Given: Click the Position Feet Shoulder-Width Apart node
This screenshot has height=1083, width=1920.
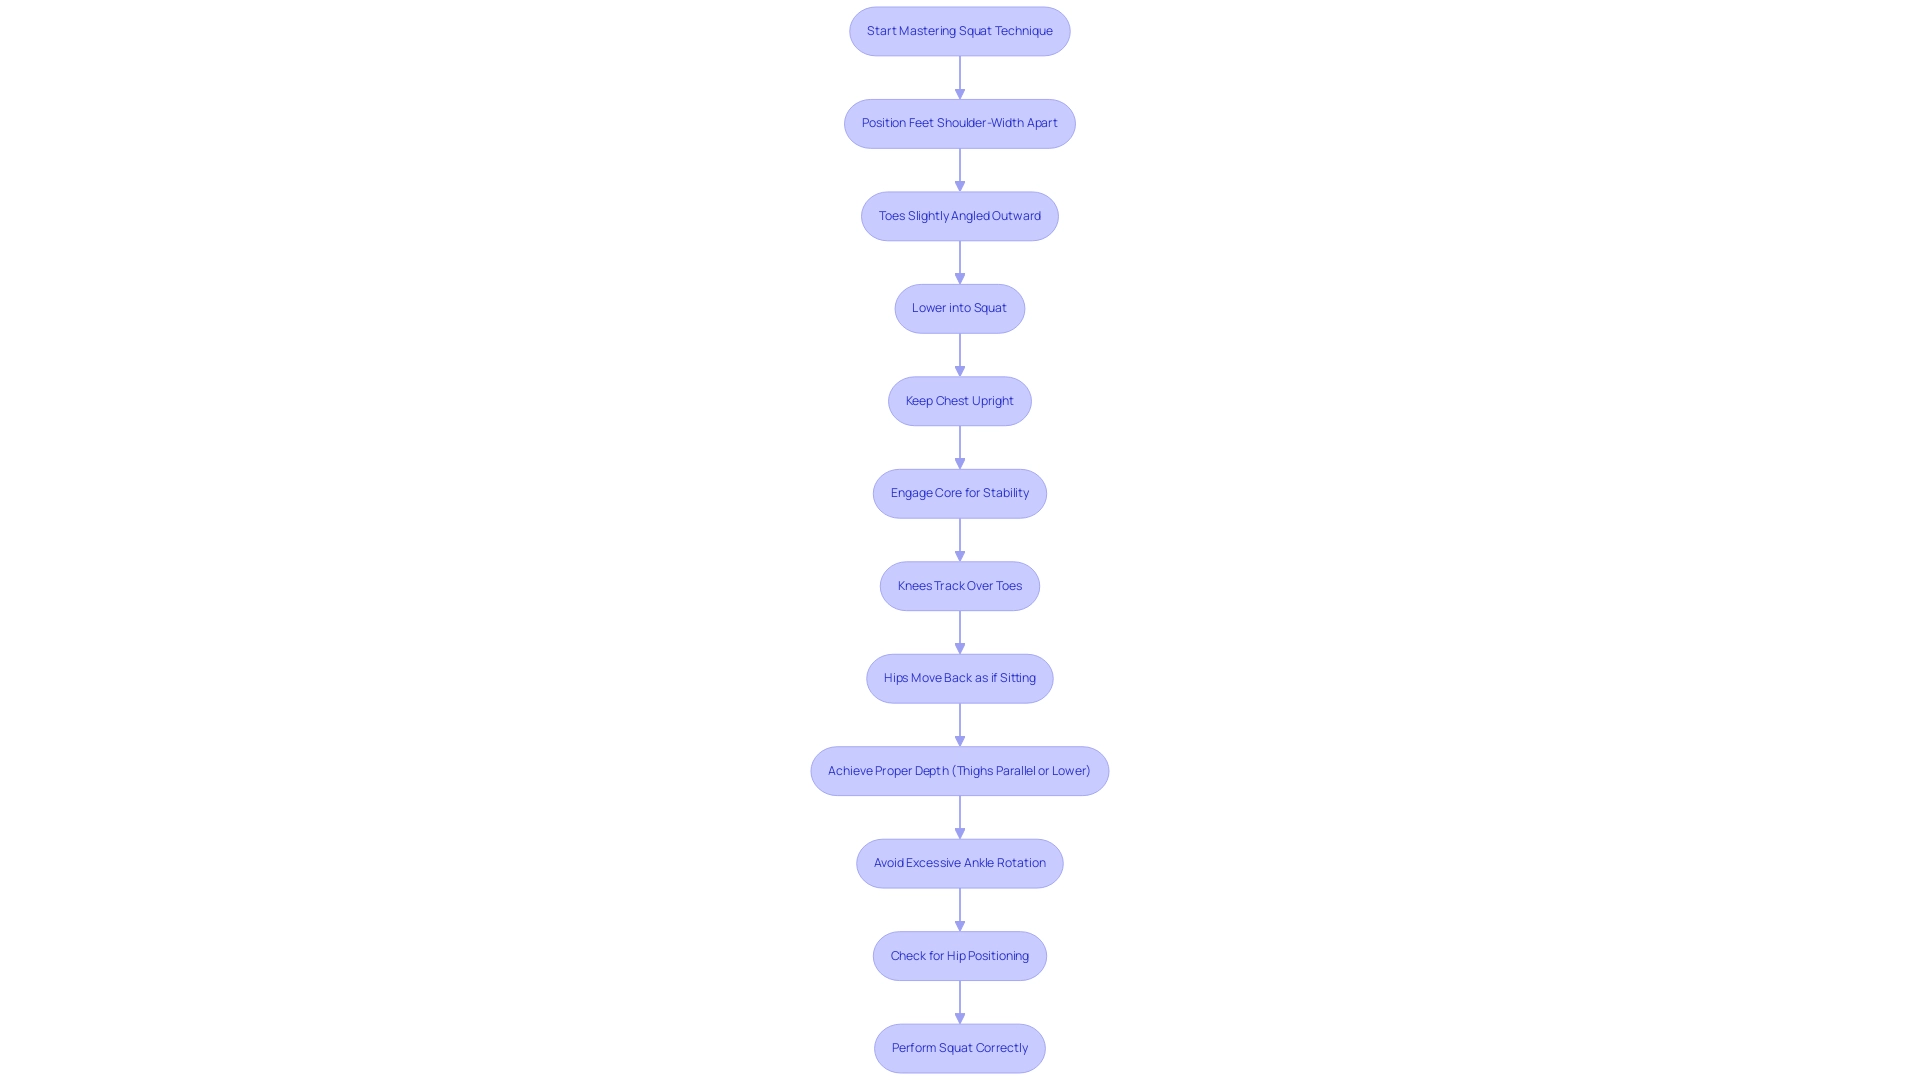Looking at the screenshot, I should tap(959, 123).
